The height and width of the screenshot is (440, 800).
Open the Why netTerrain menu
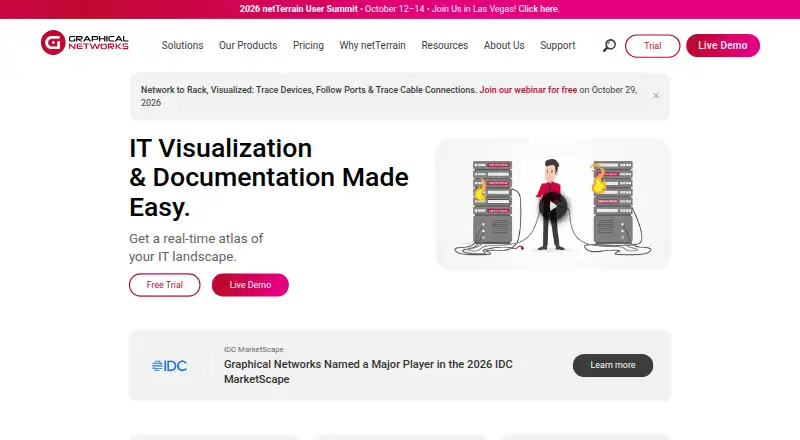372,45
